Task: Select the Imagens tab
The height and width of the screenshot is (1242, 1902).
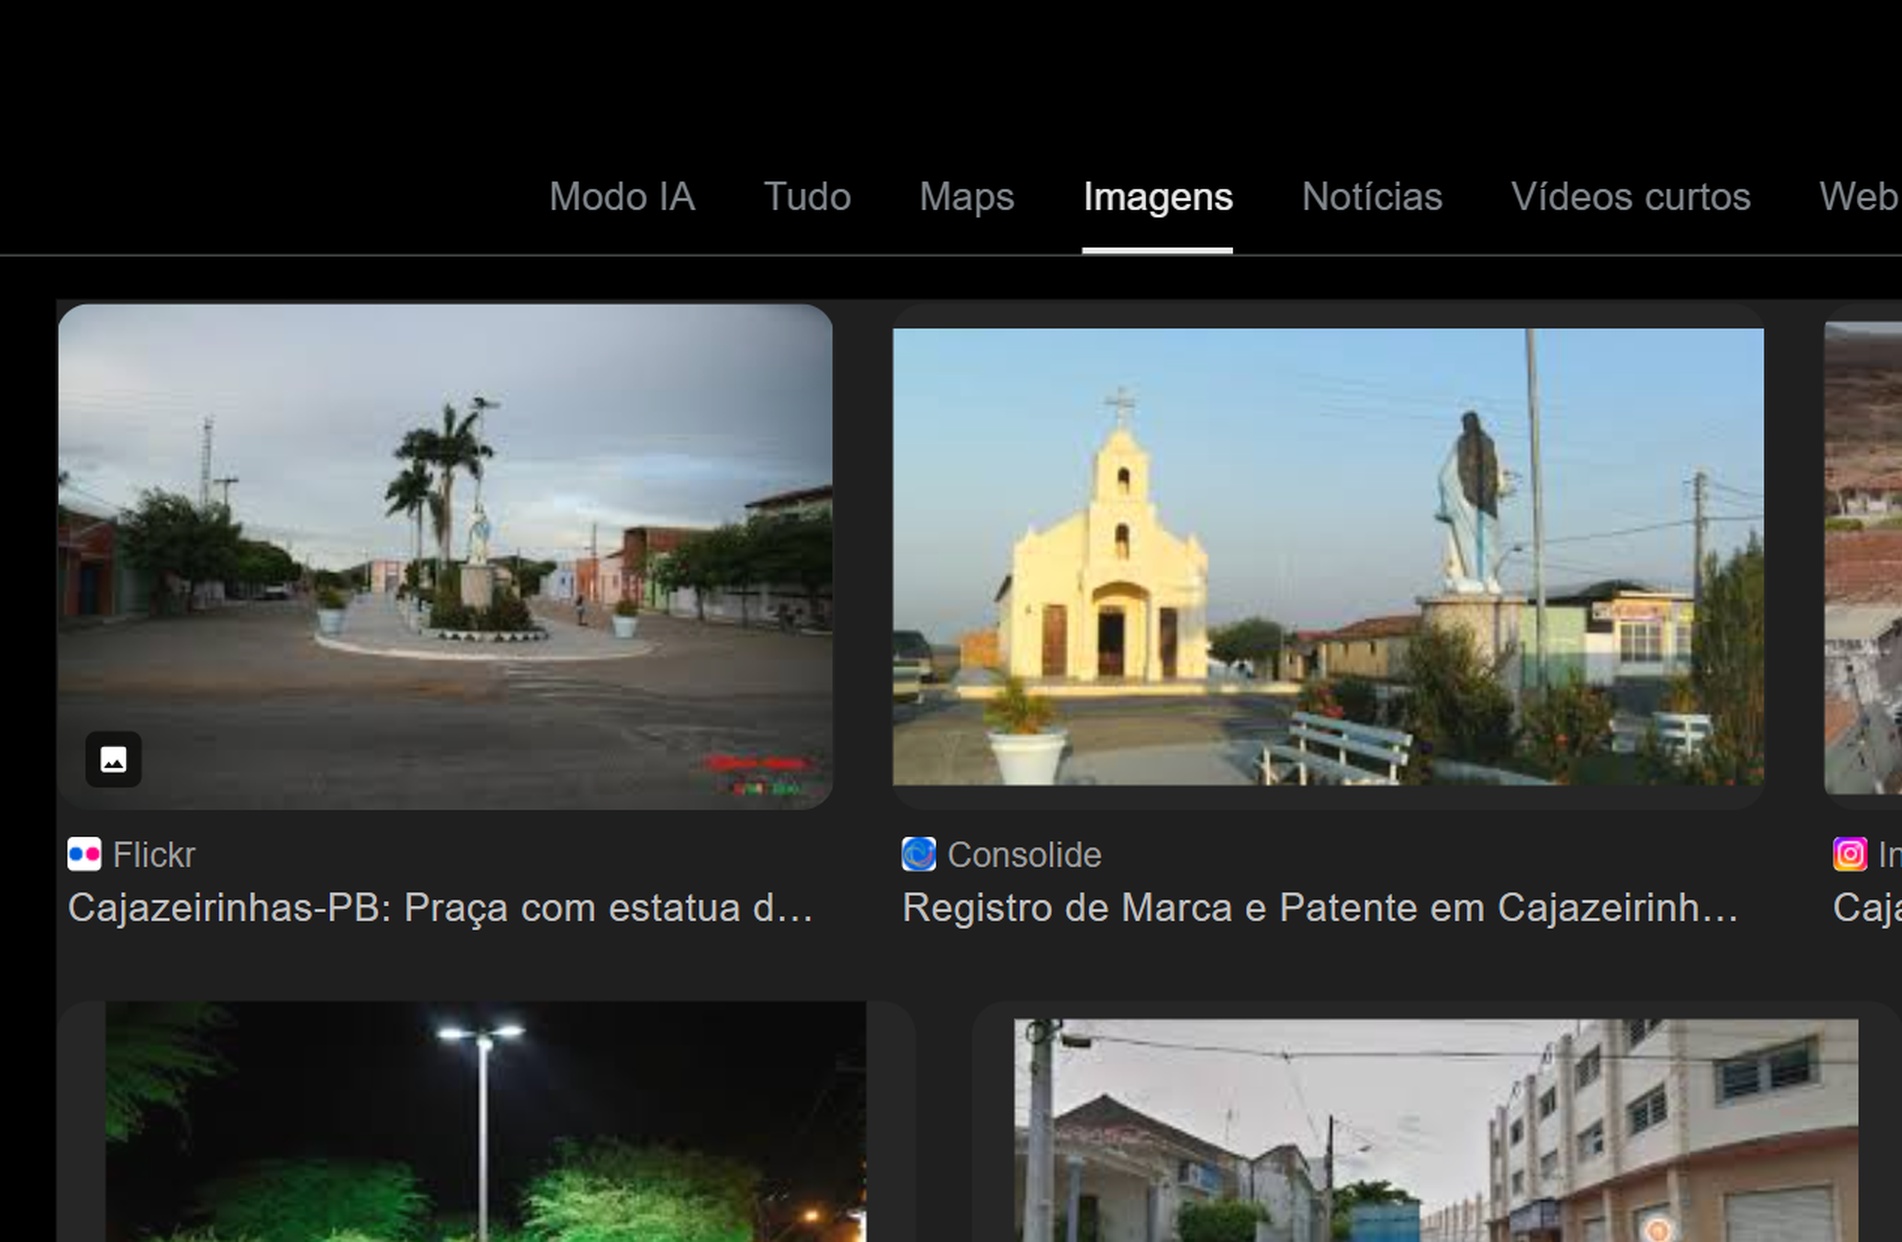Action: point(1157,197)
